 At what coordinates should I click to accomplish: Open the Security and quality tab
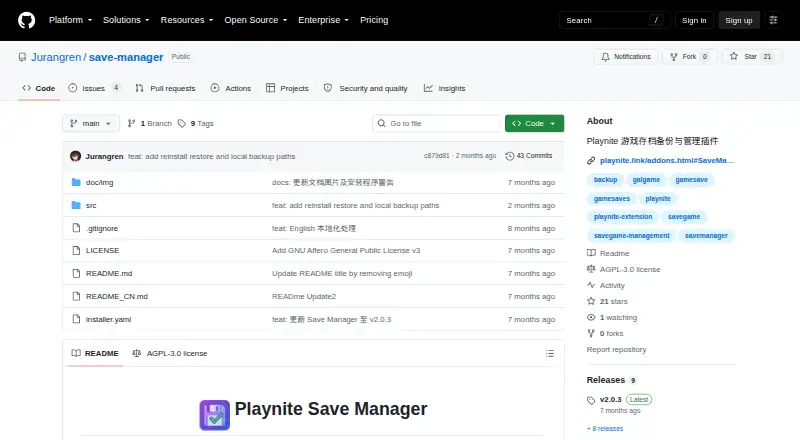click(x=366, y=88)
